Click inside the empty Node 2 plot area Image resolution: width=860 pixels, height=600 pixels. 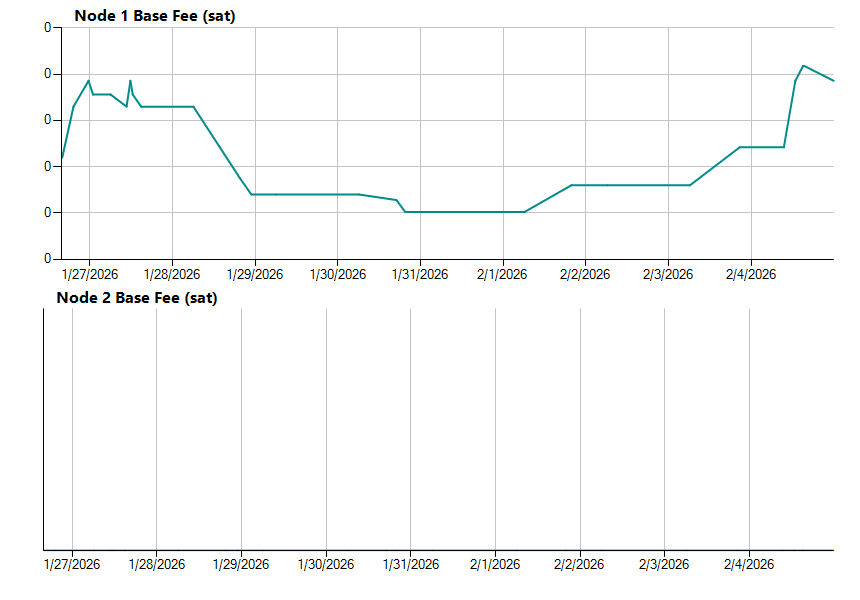coord(438,430)
